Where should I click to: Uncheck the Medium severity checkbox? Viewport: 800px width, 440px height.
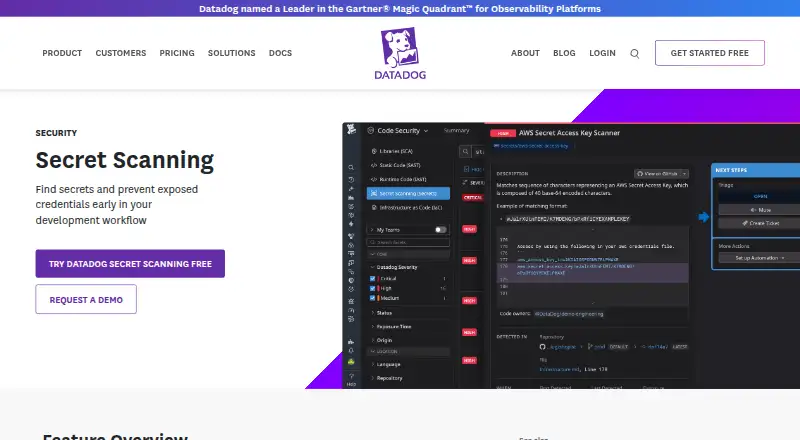(x=372, y=298)
